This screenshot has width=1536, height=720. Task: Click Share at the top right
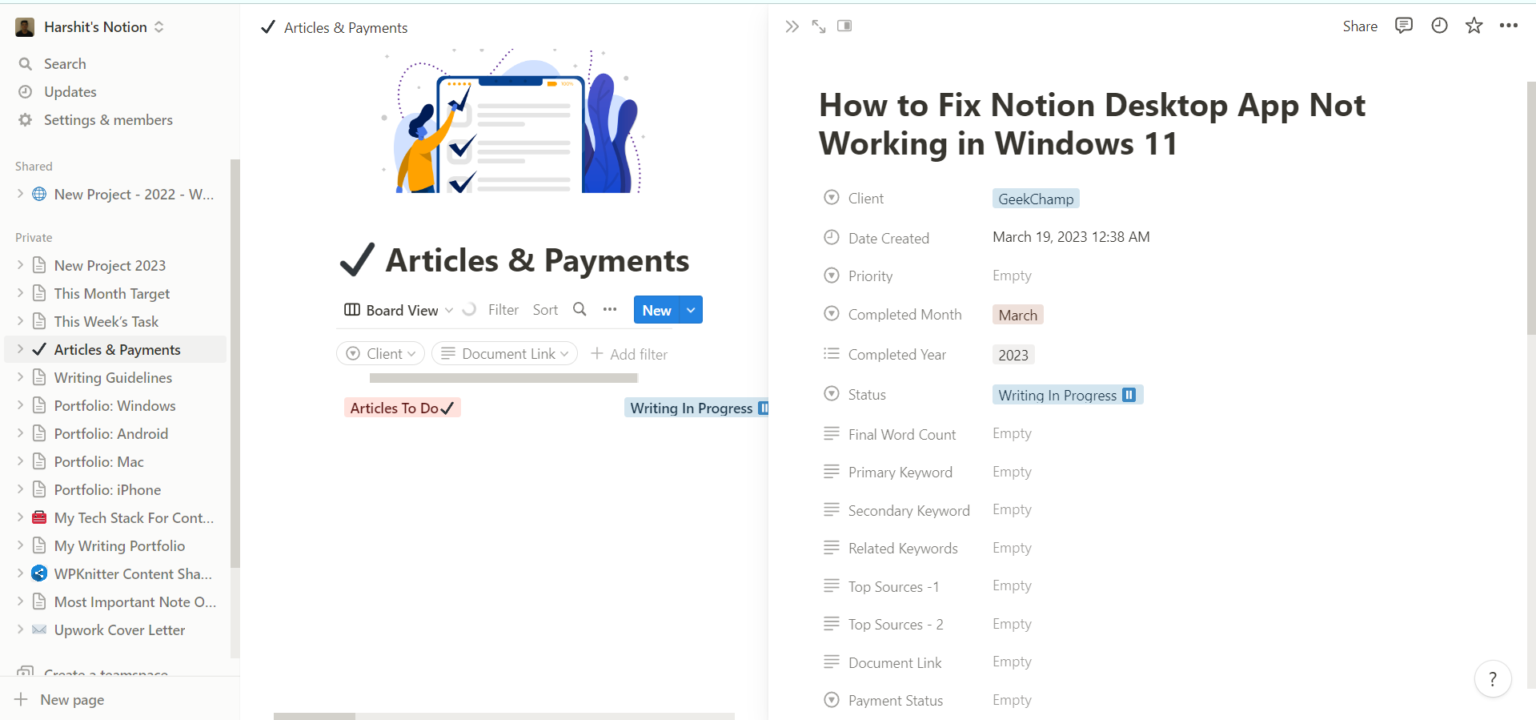pos(1359,26)
